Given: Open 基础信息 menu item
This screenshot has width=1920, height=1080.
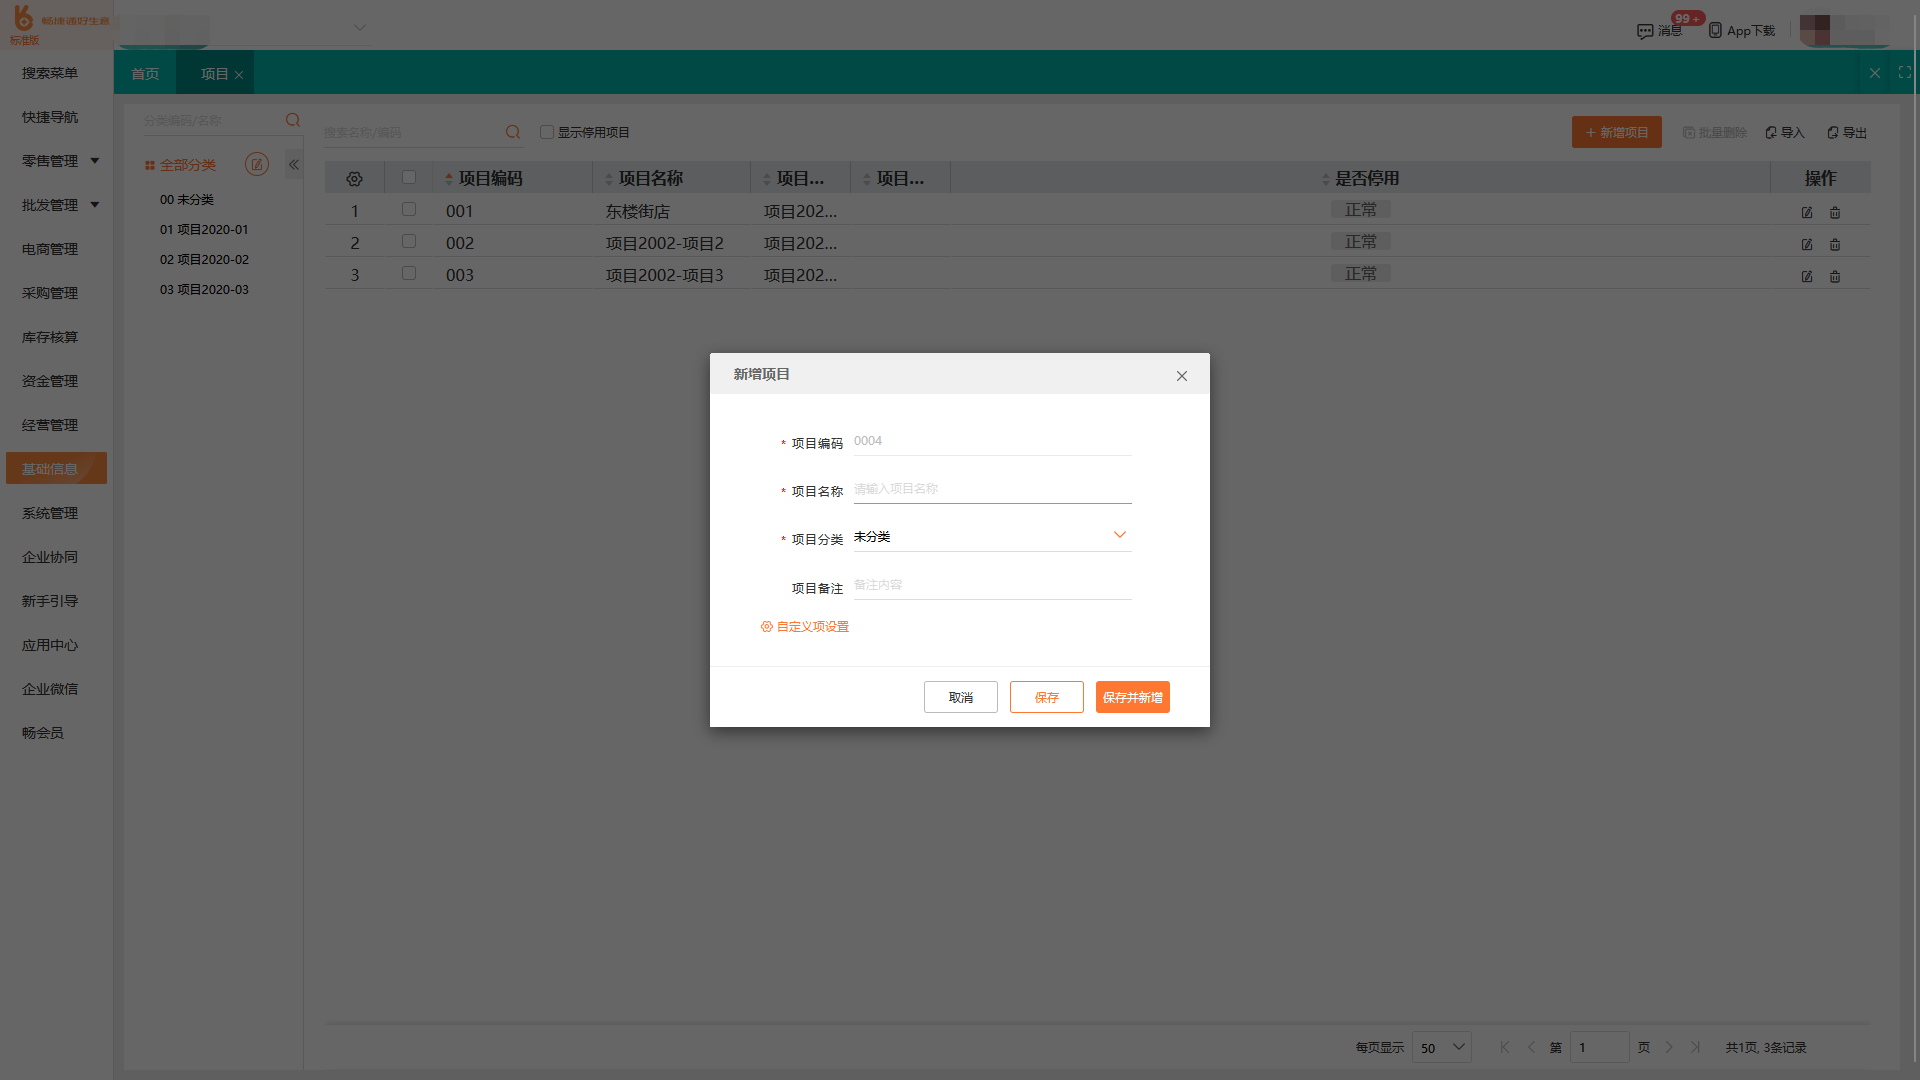Looking at the screenshot, I should pos(54,468).
